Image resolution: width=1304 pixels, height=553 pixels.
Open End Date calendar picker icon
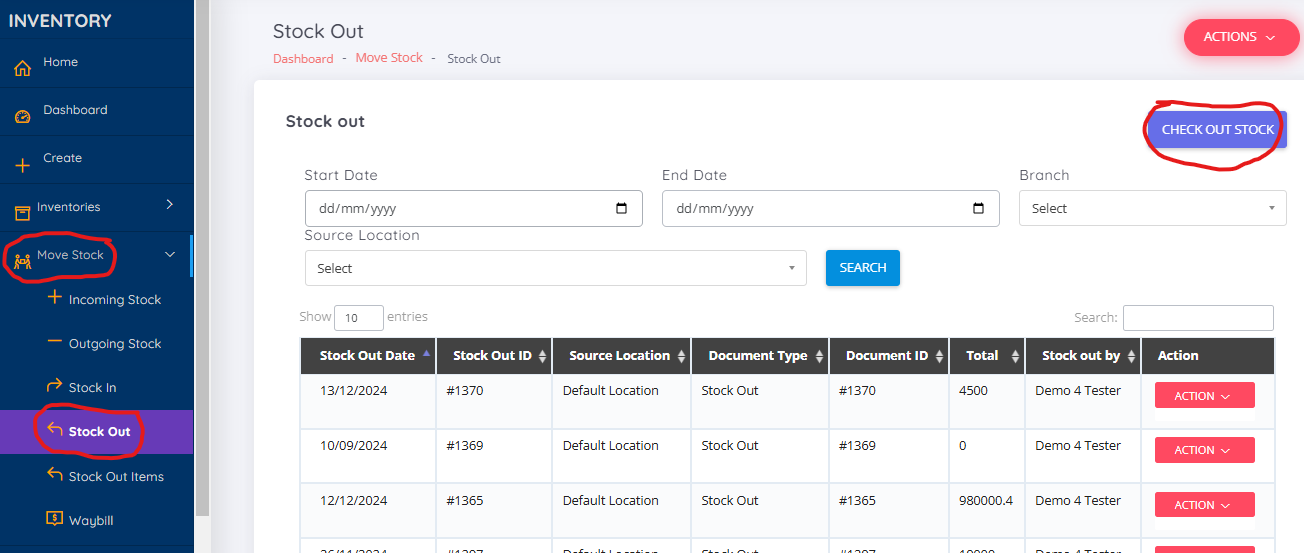click(x=978, y=209)
